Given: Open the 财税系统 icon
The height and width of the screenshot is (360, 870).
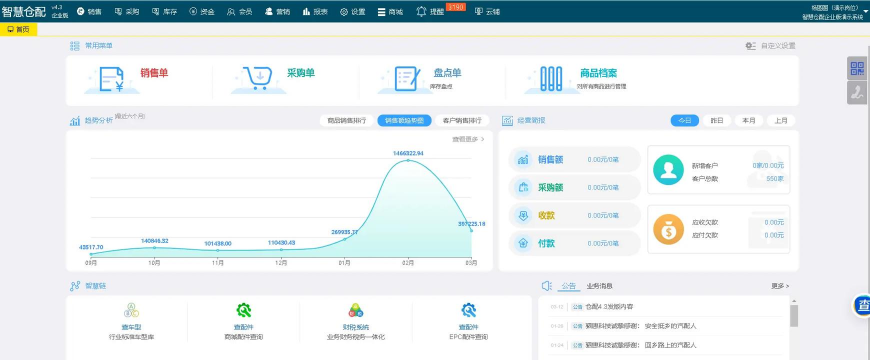Looking at the screenshot, I should pyautogui.click(x=356, y=310).
